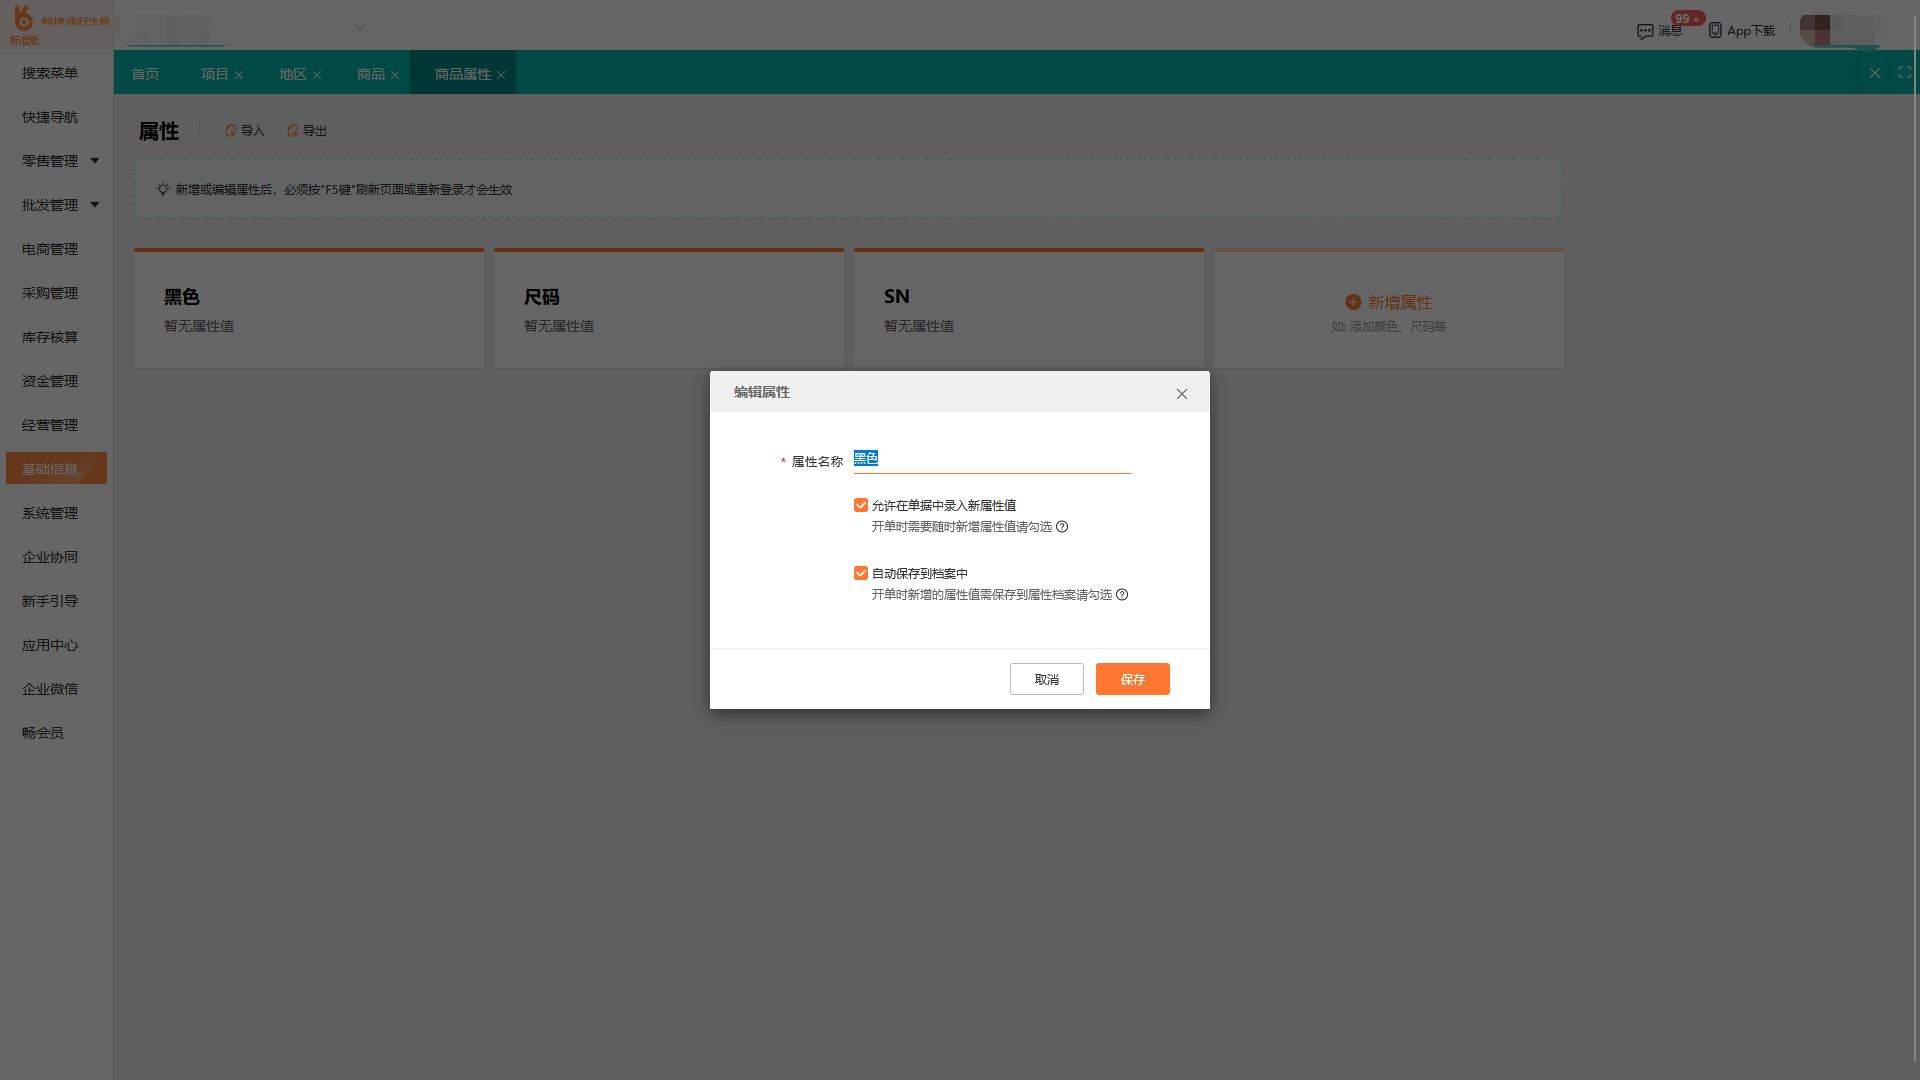1920x1080 pixels.
Task: Click the 取消 cancel button
Action: pyautogui.click(x=1047, y=679)
